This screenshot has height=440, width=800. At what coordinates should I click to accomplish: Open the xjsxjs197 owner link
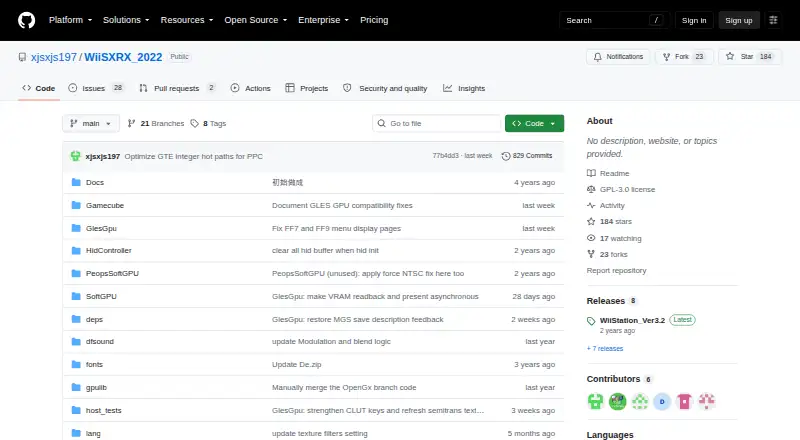tap(54, 57)
